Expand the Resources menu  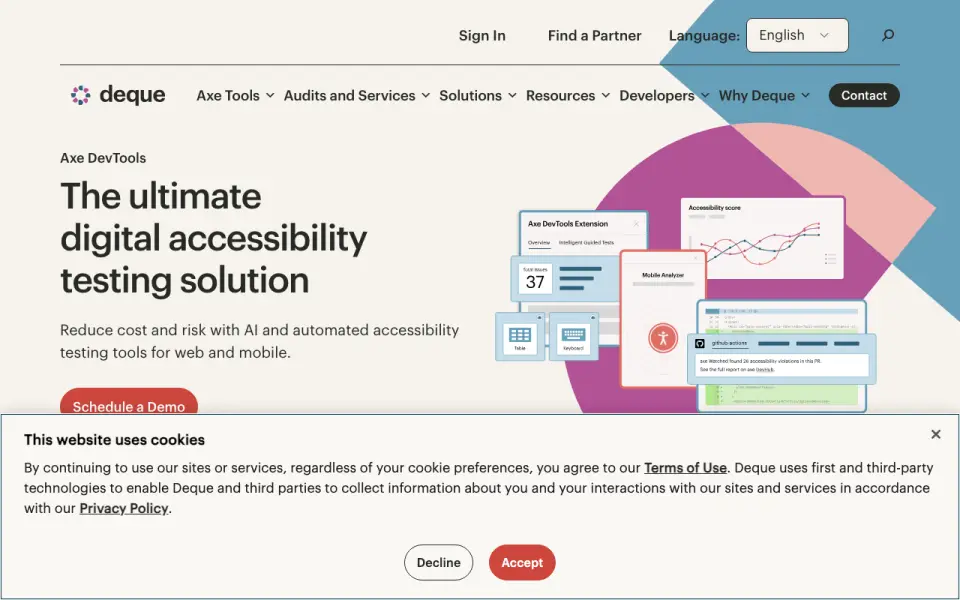568,96
